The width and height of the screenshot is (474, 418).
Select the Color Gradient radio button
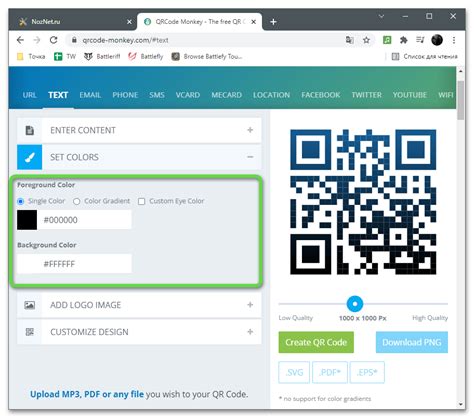(77, 202)
